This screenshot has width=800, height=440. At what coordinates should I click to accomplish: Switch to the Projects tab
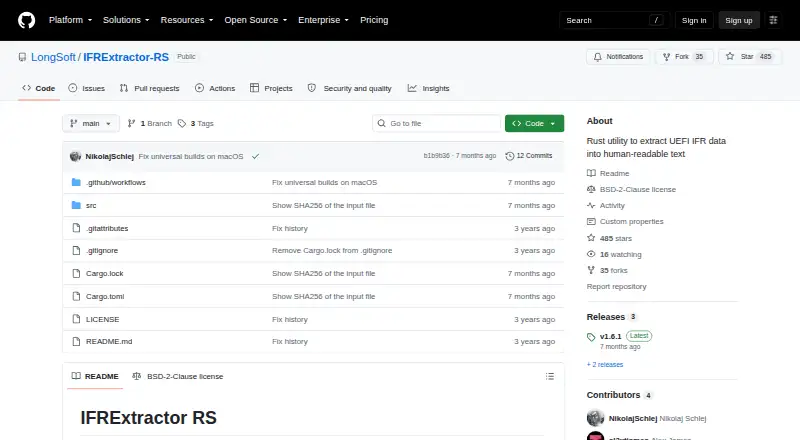(271, 88)
